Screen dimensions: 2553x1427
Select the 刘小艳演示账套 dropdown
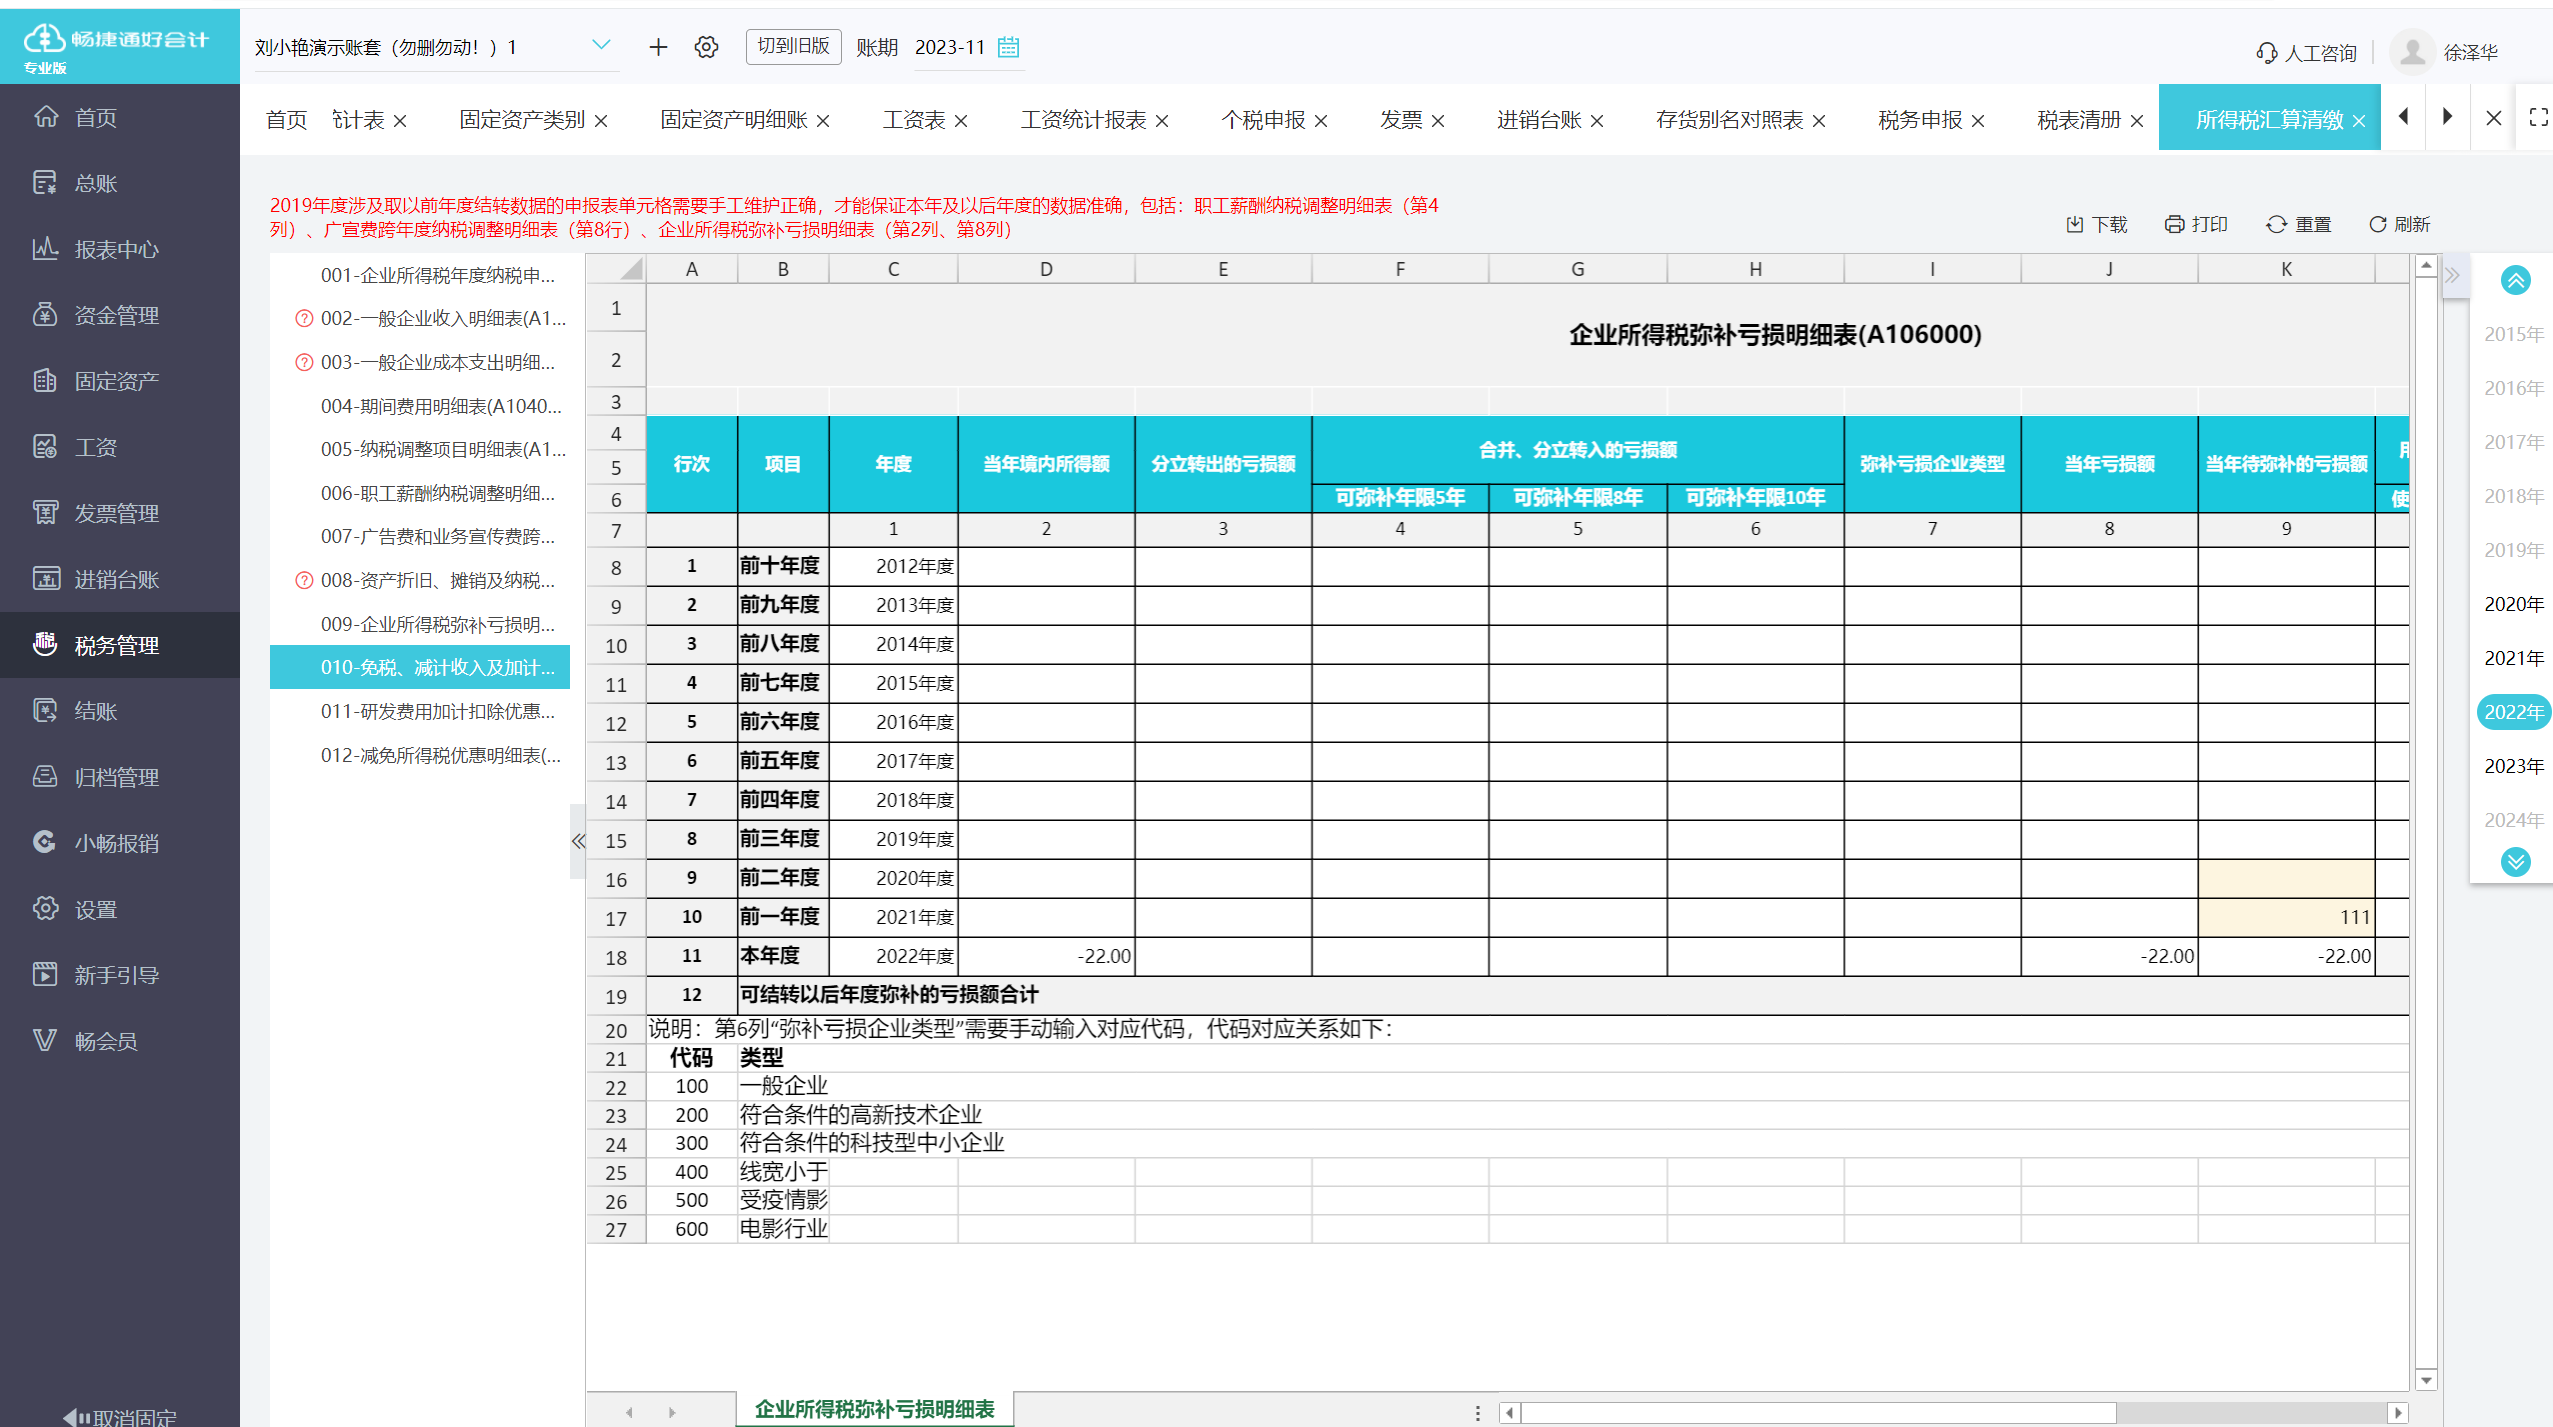point(601,47)
